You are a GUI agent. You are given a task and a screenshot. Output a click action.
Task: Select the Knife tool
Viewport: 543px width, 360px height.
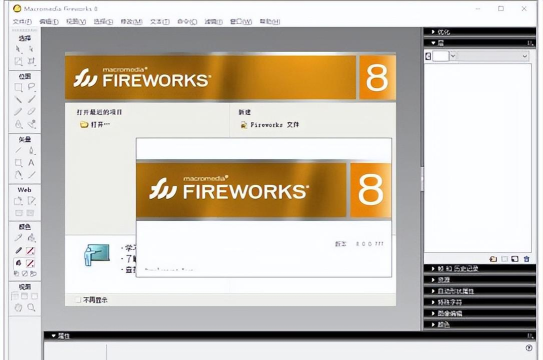click(31, 175)
